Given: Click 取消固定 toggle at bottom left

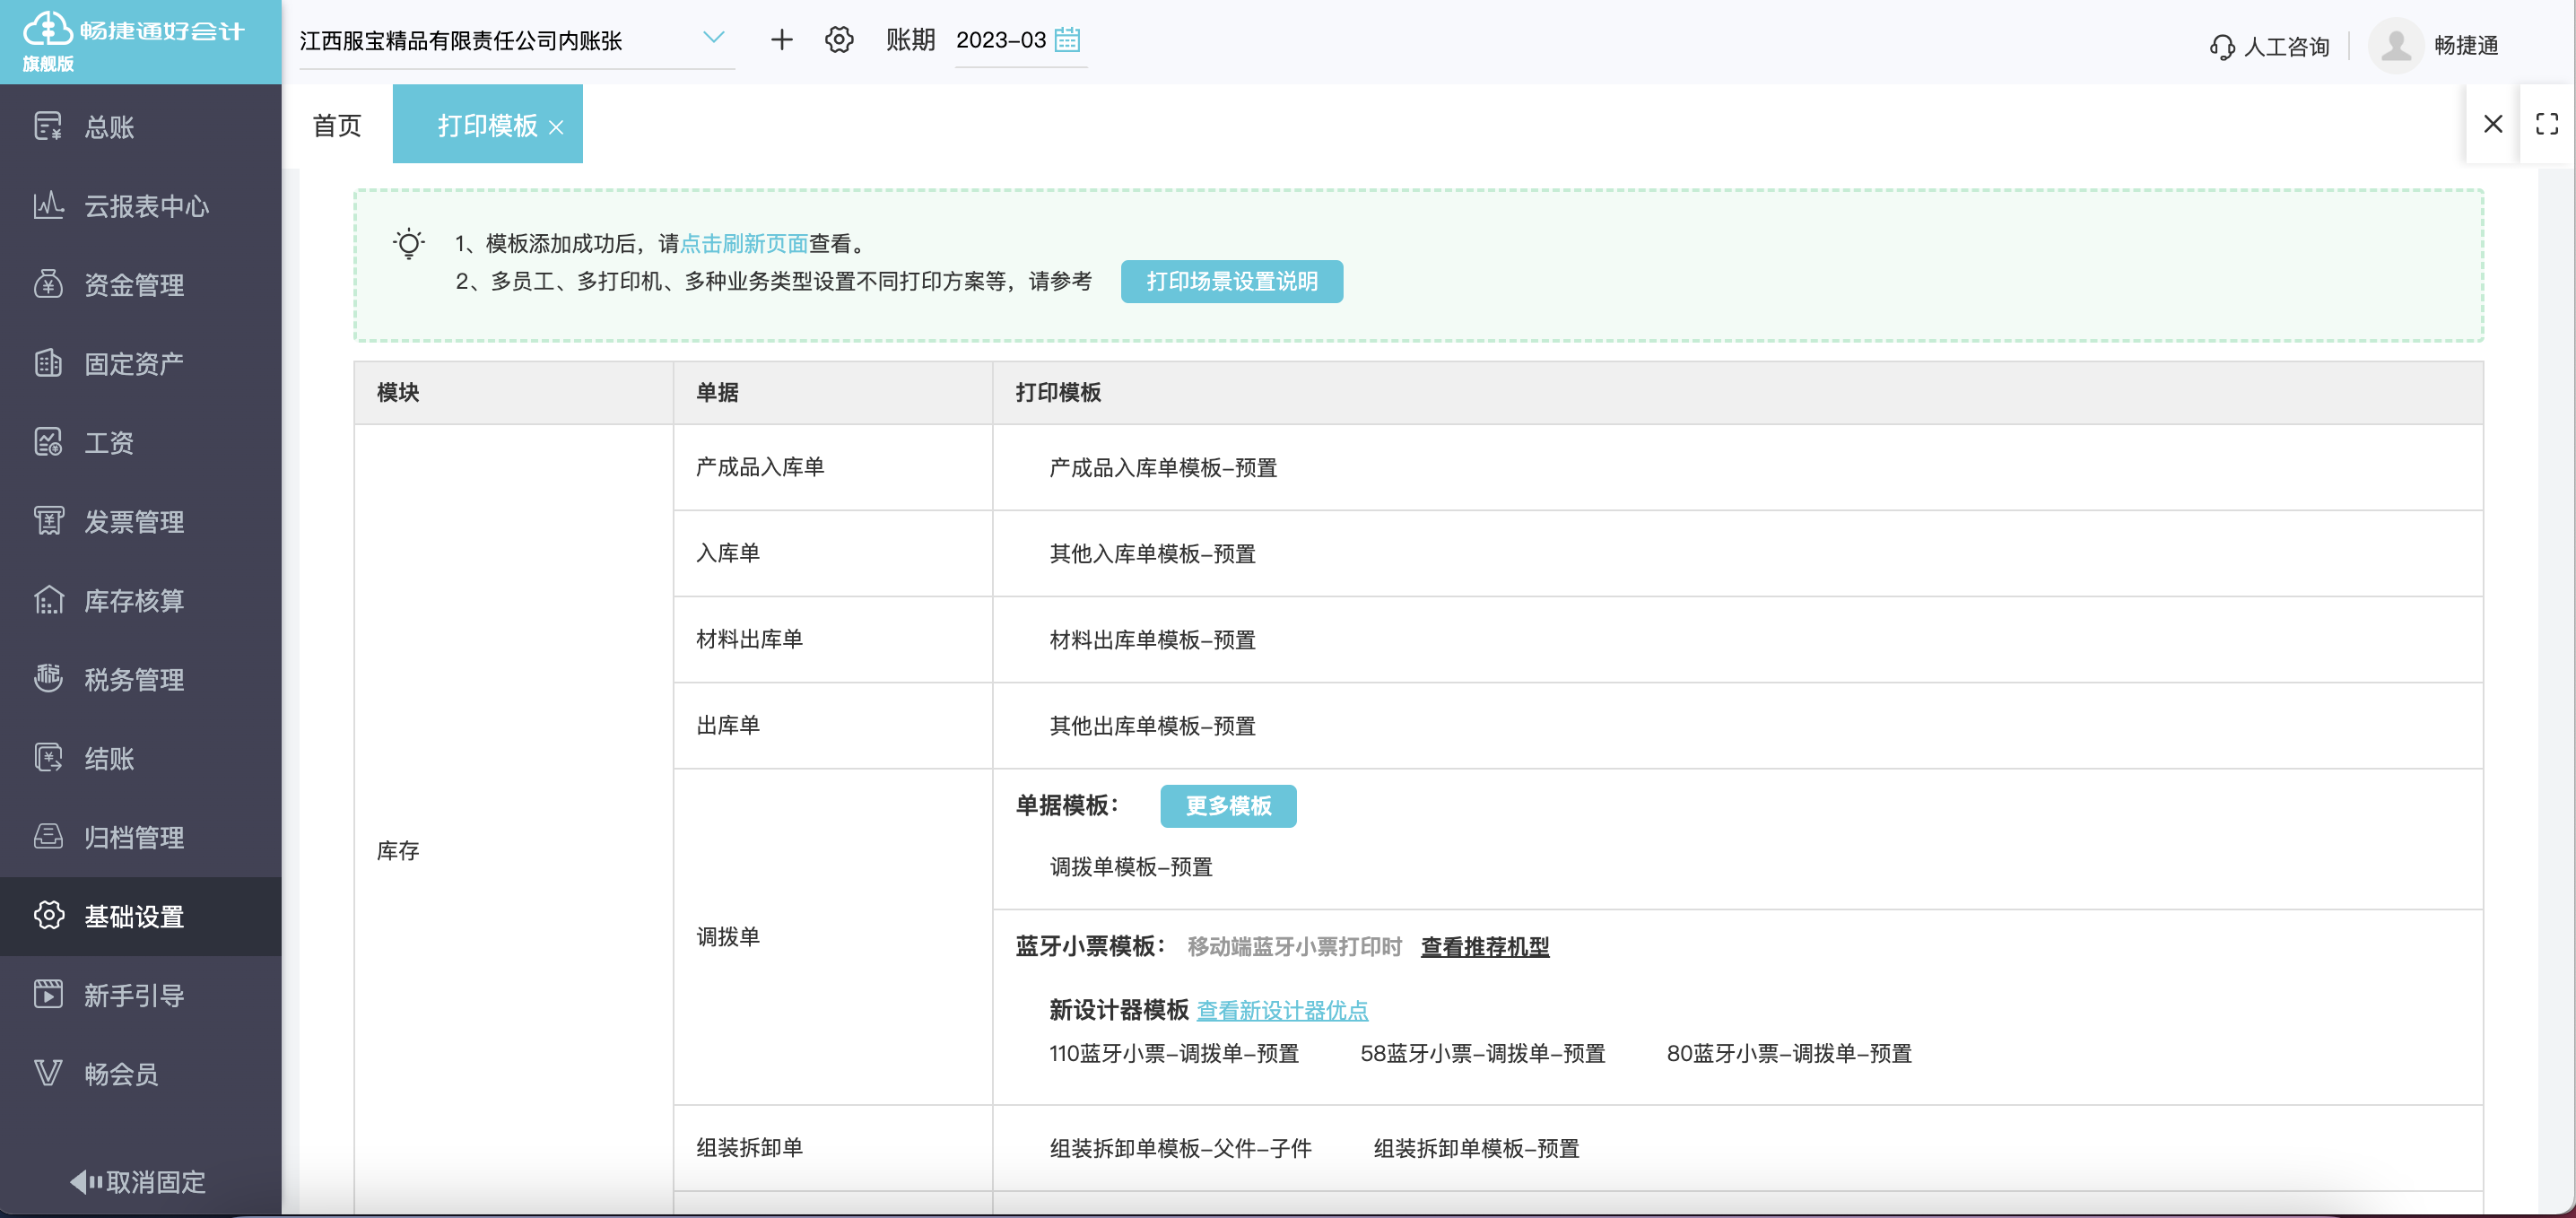Looking at the screenshot, I should click(x=140, y=1180).
